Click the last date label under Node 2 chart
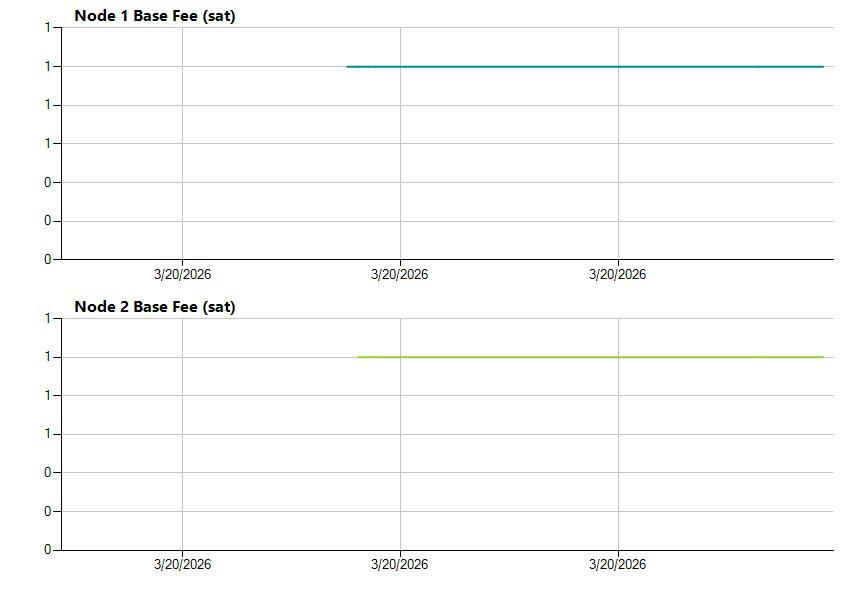Viewport: 860px width, 600px height. (x=617, y=565)
